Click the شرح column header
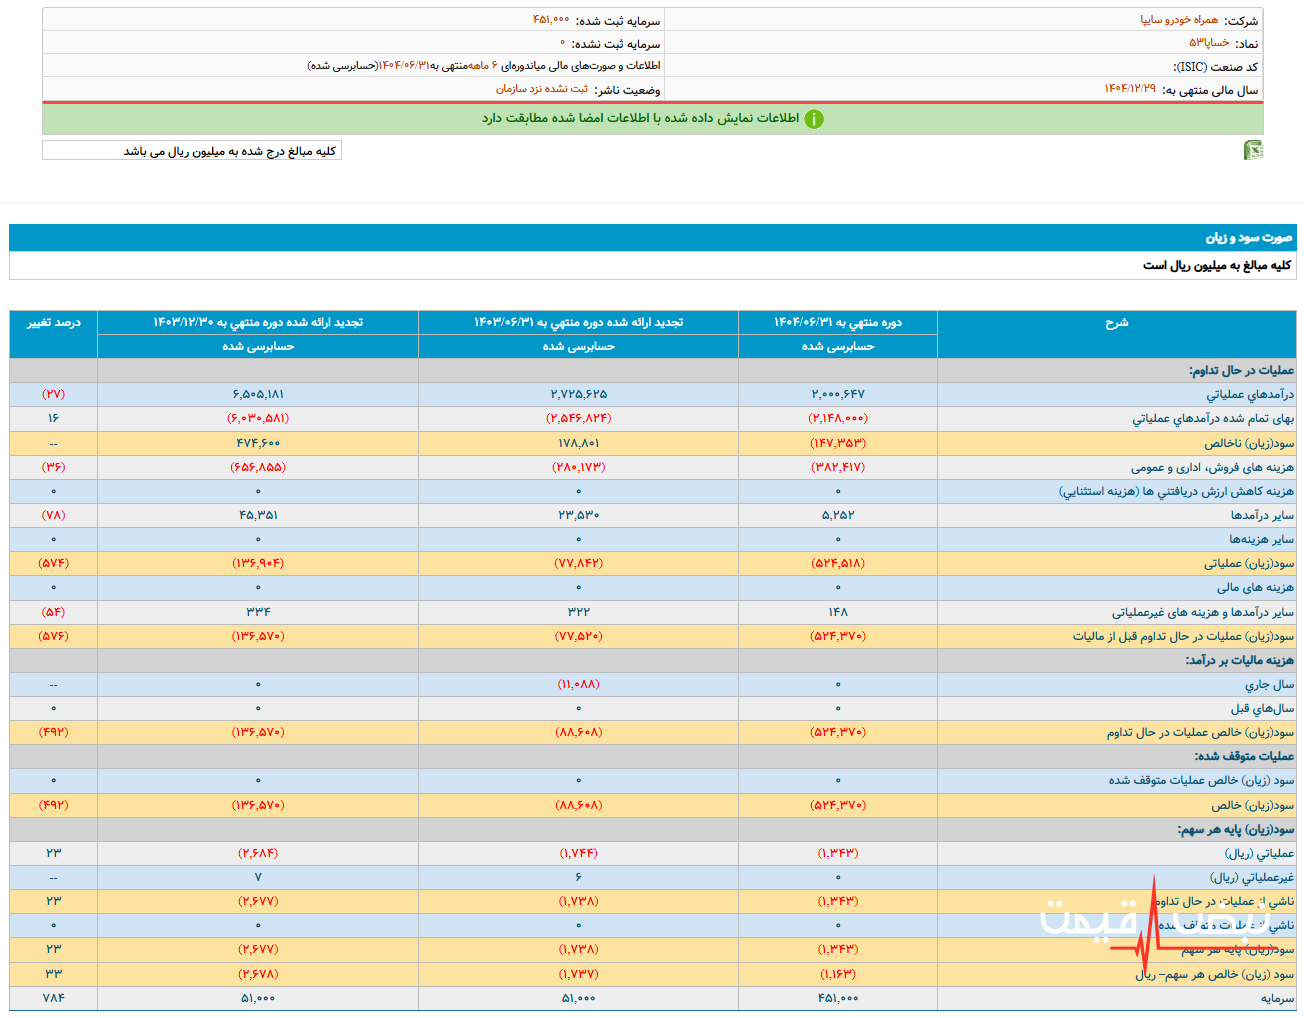 [1116, 323]
